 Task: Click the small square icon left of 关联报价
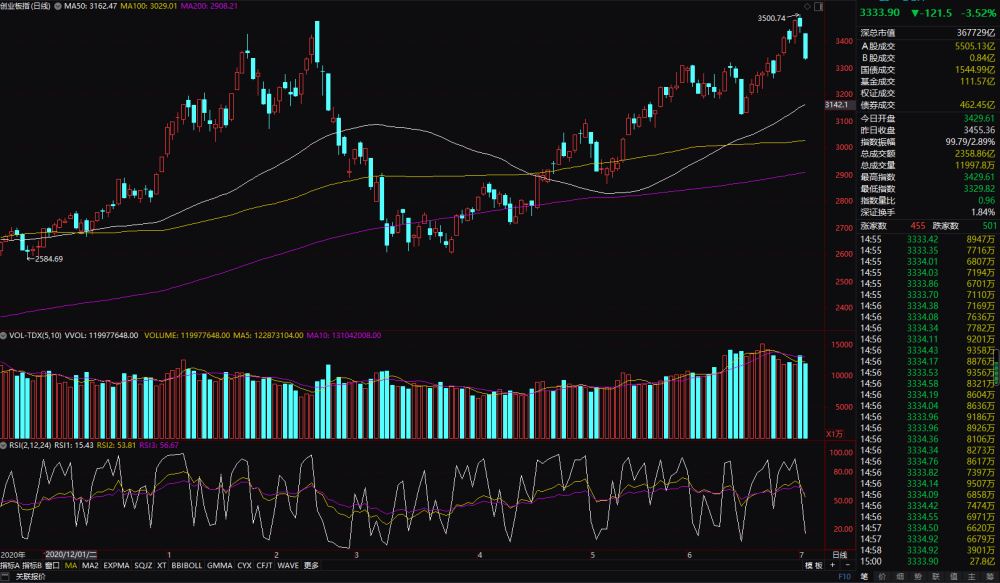(x=6, y=577)
